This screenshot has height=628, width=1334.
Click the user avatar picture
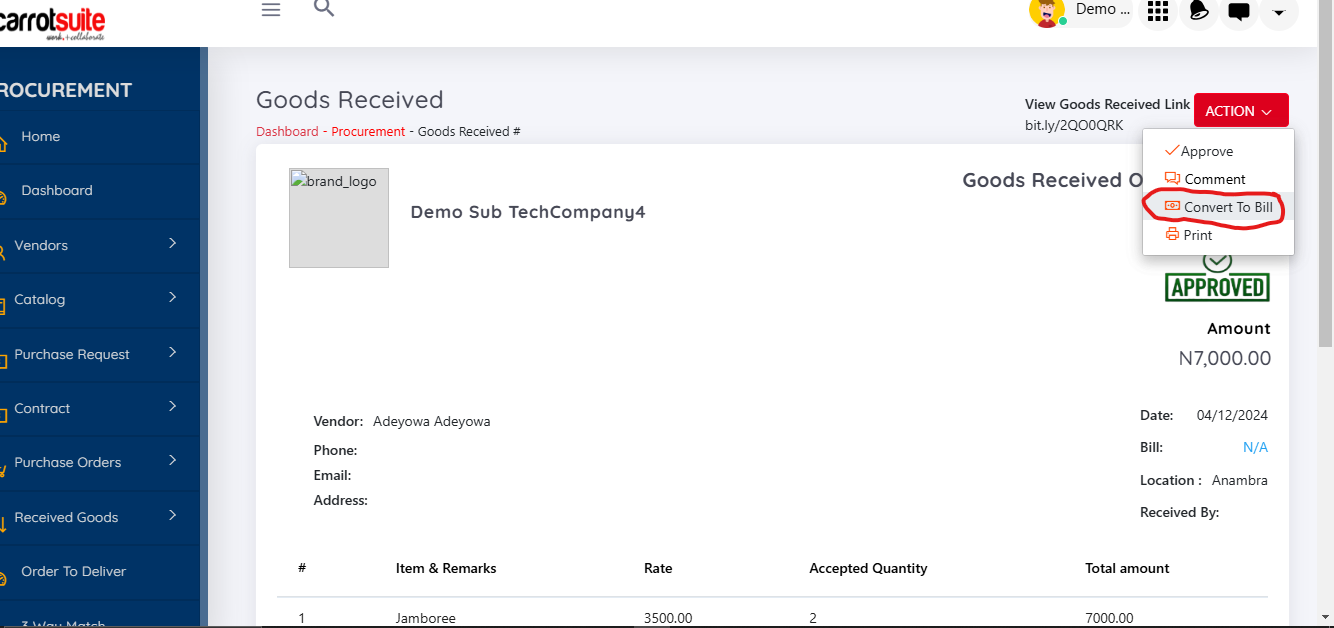[1046, 11]
